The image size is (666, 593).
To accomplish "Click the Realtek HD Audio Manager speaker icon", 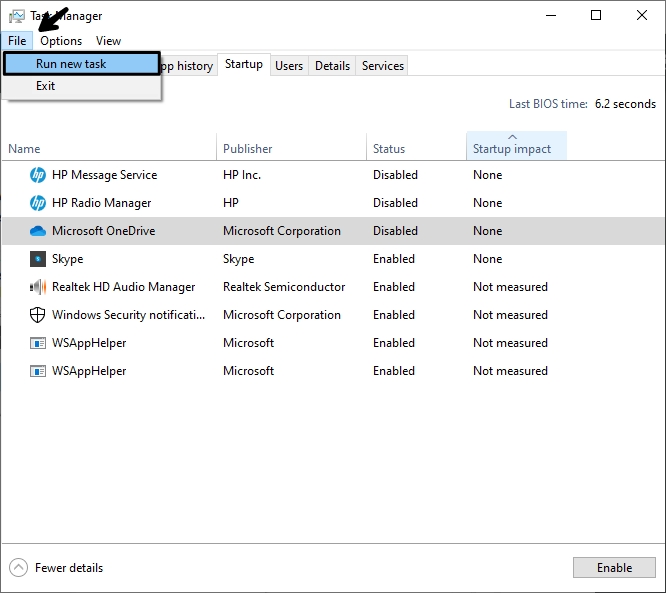I will click(38, 287).
